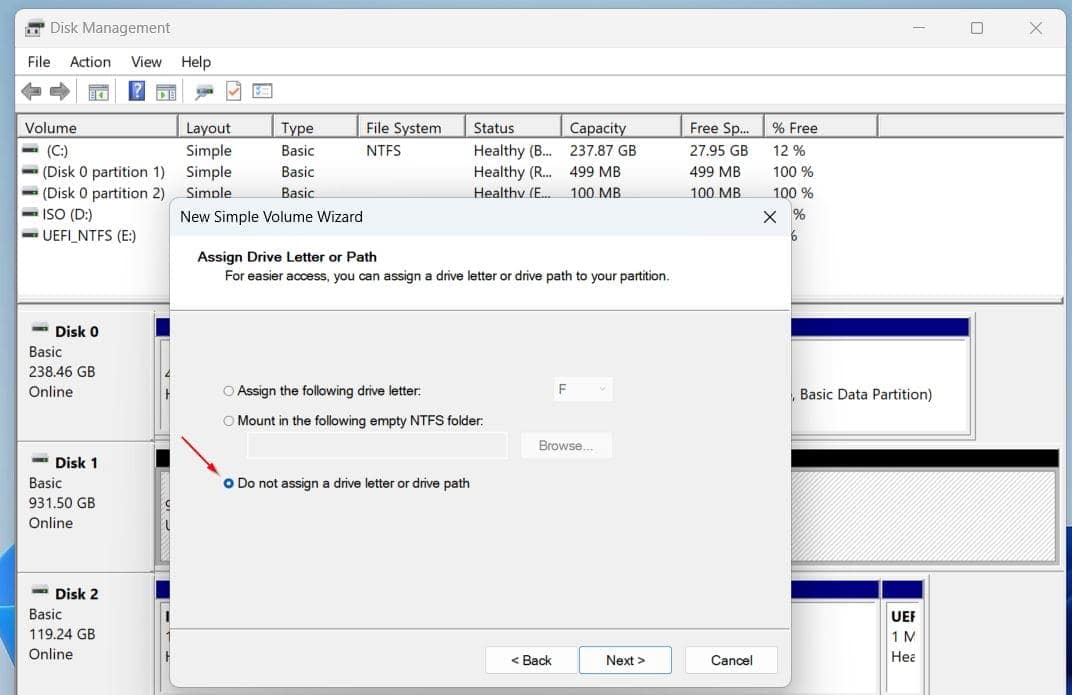
Task: Click the Connect/Rescan disk toolbar icon
Action: coord(204,91)
